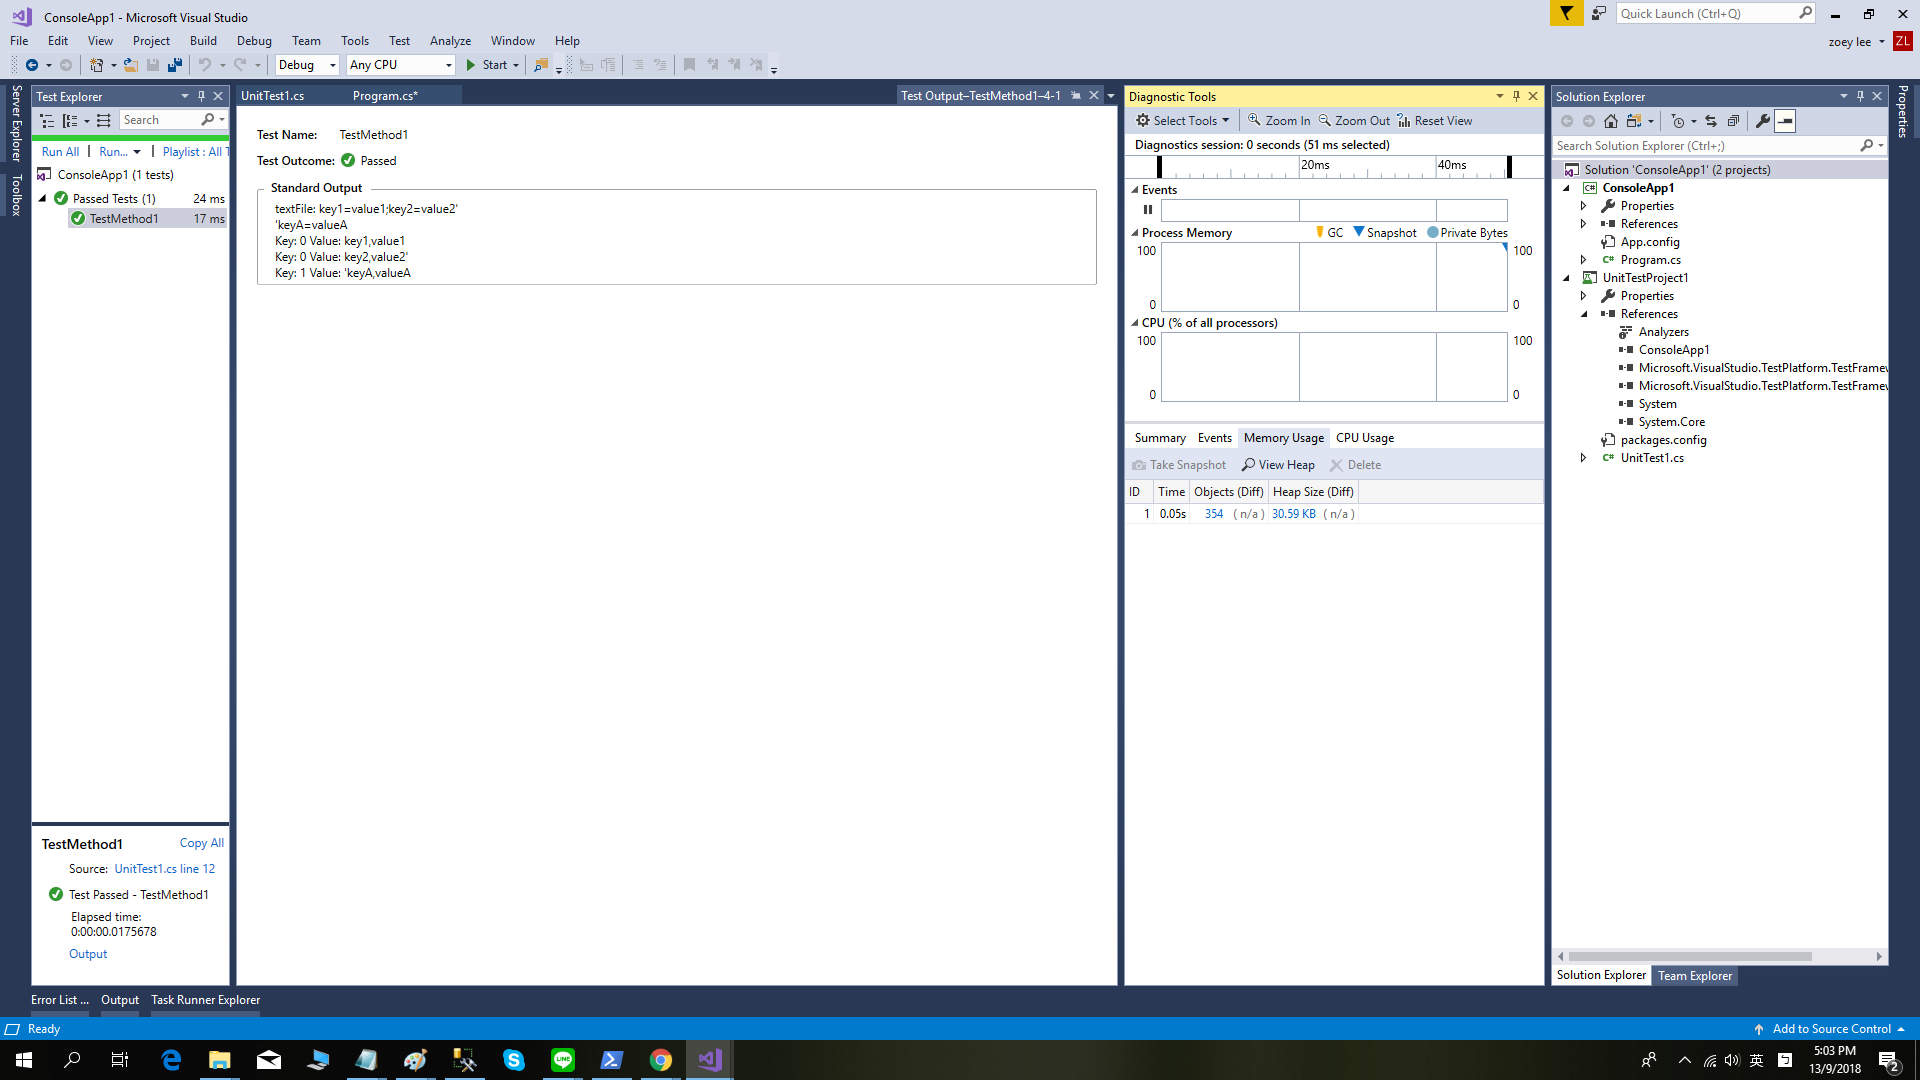Pause the Events timeline

point(1148,210)
